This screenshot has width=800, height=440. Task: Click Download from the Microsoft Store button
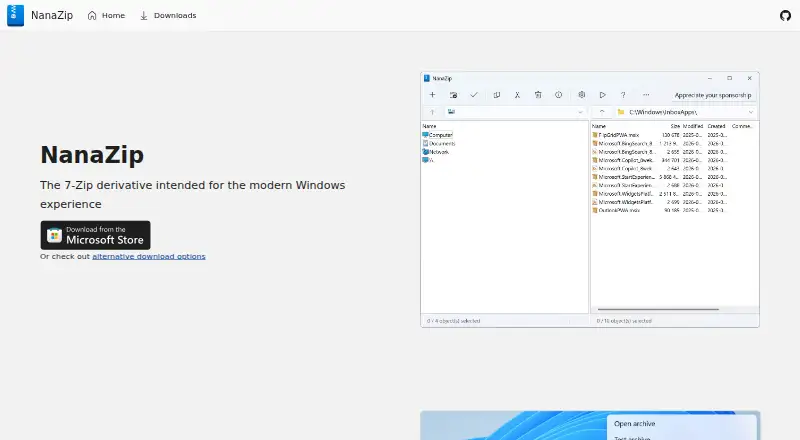[95, 235]
